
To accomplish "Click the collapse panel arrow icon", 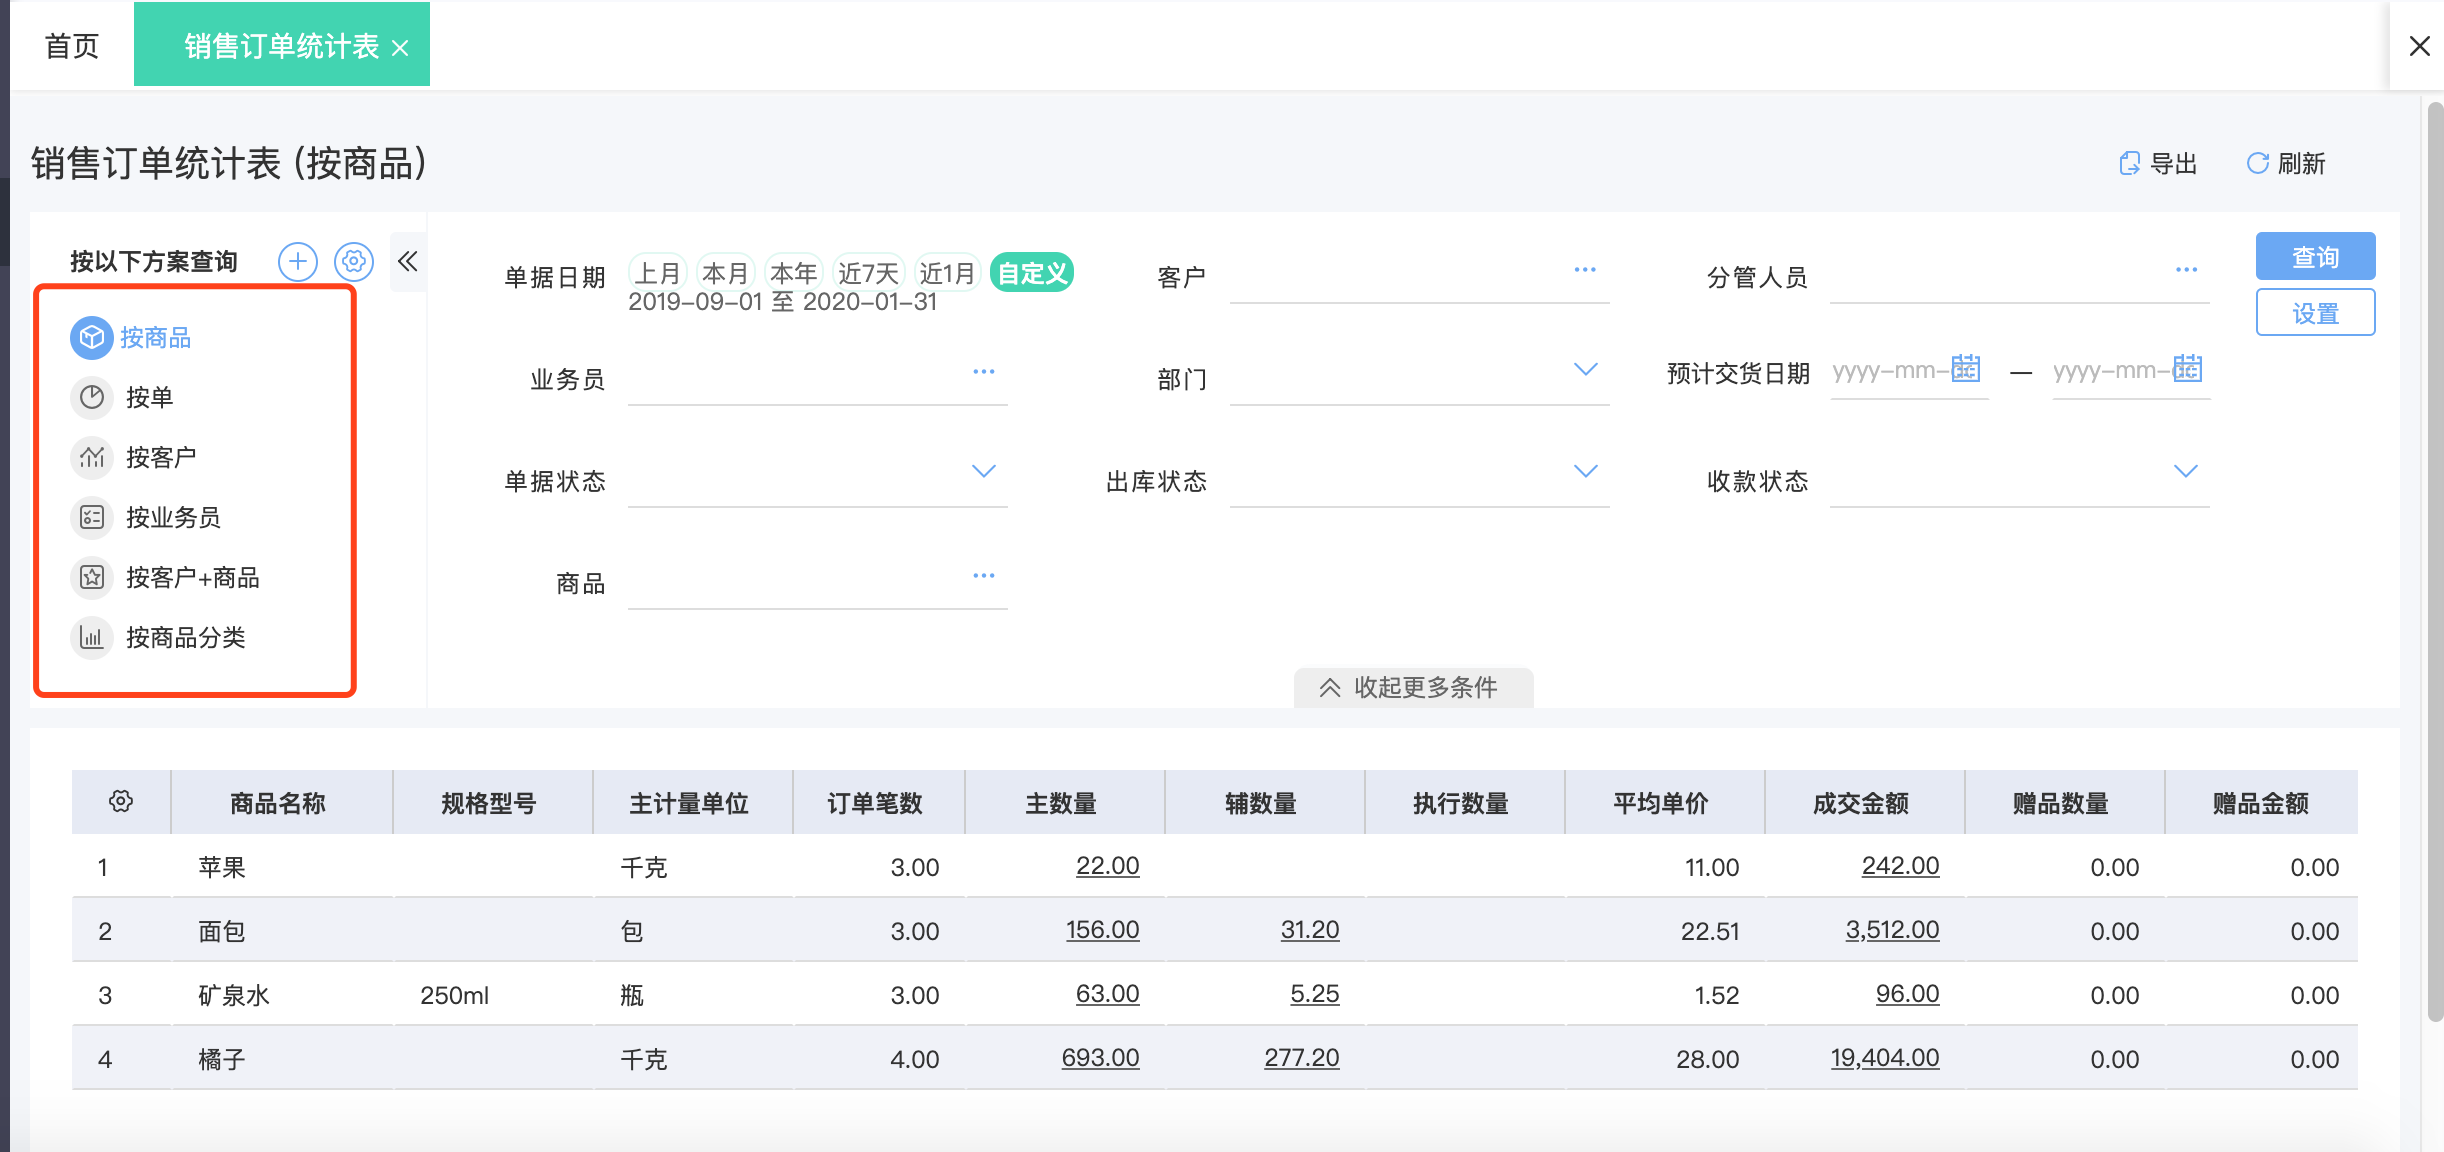I will pyautogui.click(x=407, y=260).
